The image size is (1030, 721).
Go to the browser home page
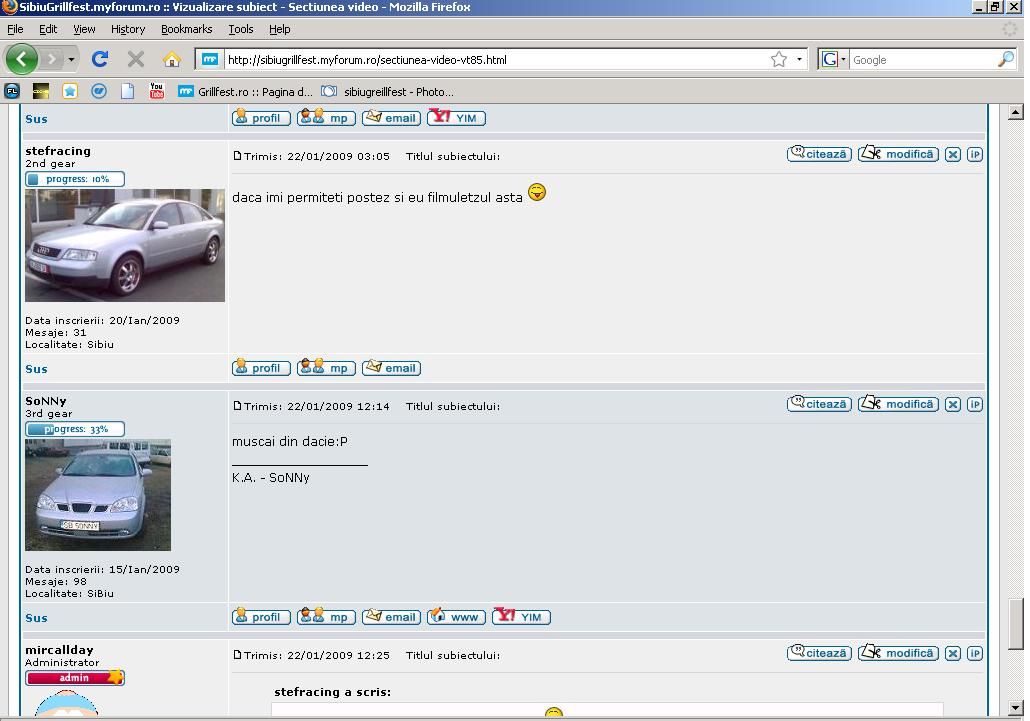click(x=171, y=59)
